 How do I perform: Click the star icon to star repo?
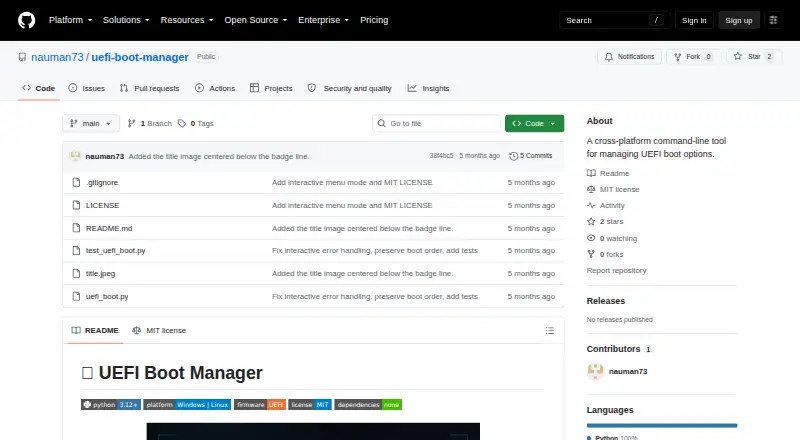738,56
